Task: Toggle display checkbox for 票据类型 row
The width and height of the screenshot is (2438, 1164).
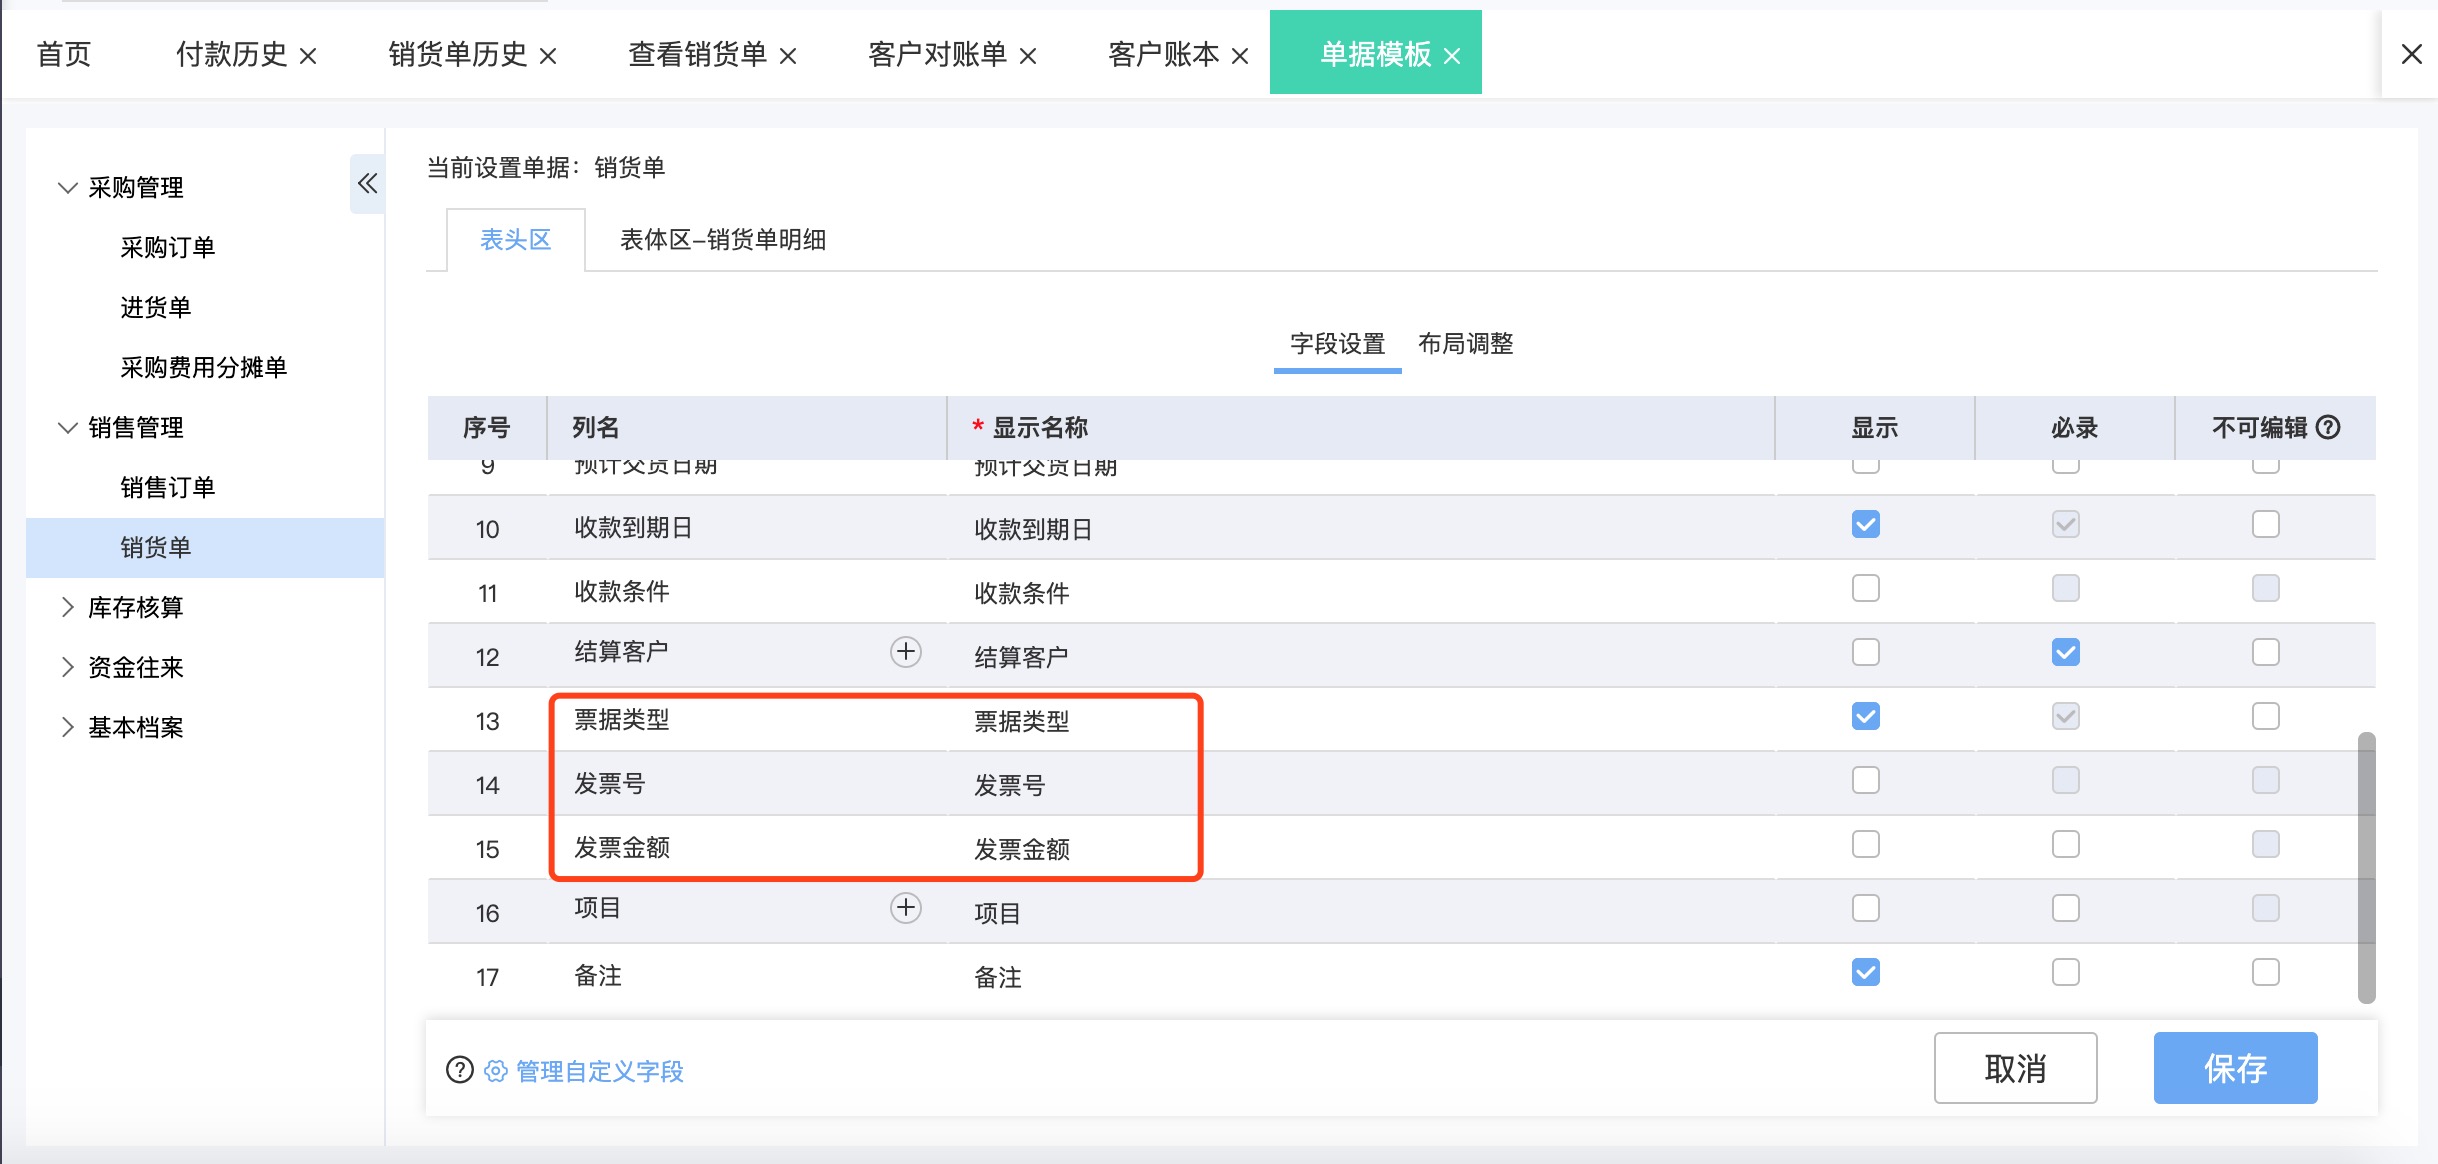Action: 1866,718
